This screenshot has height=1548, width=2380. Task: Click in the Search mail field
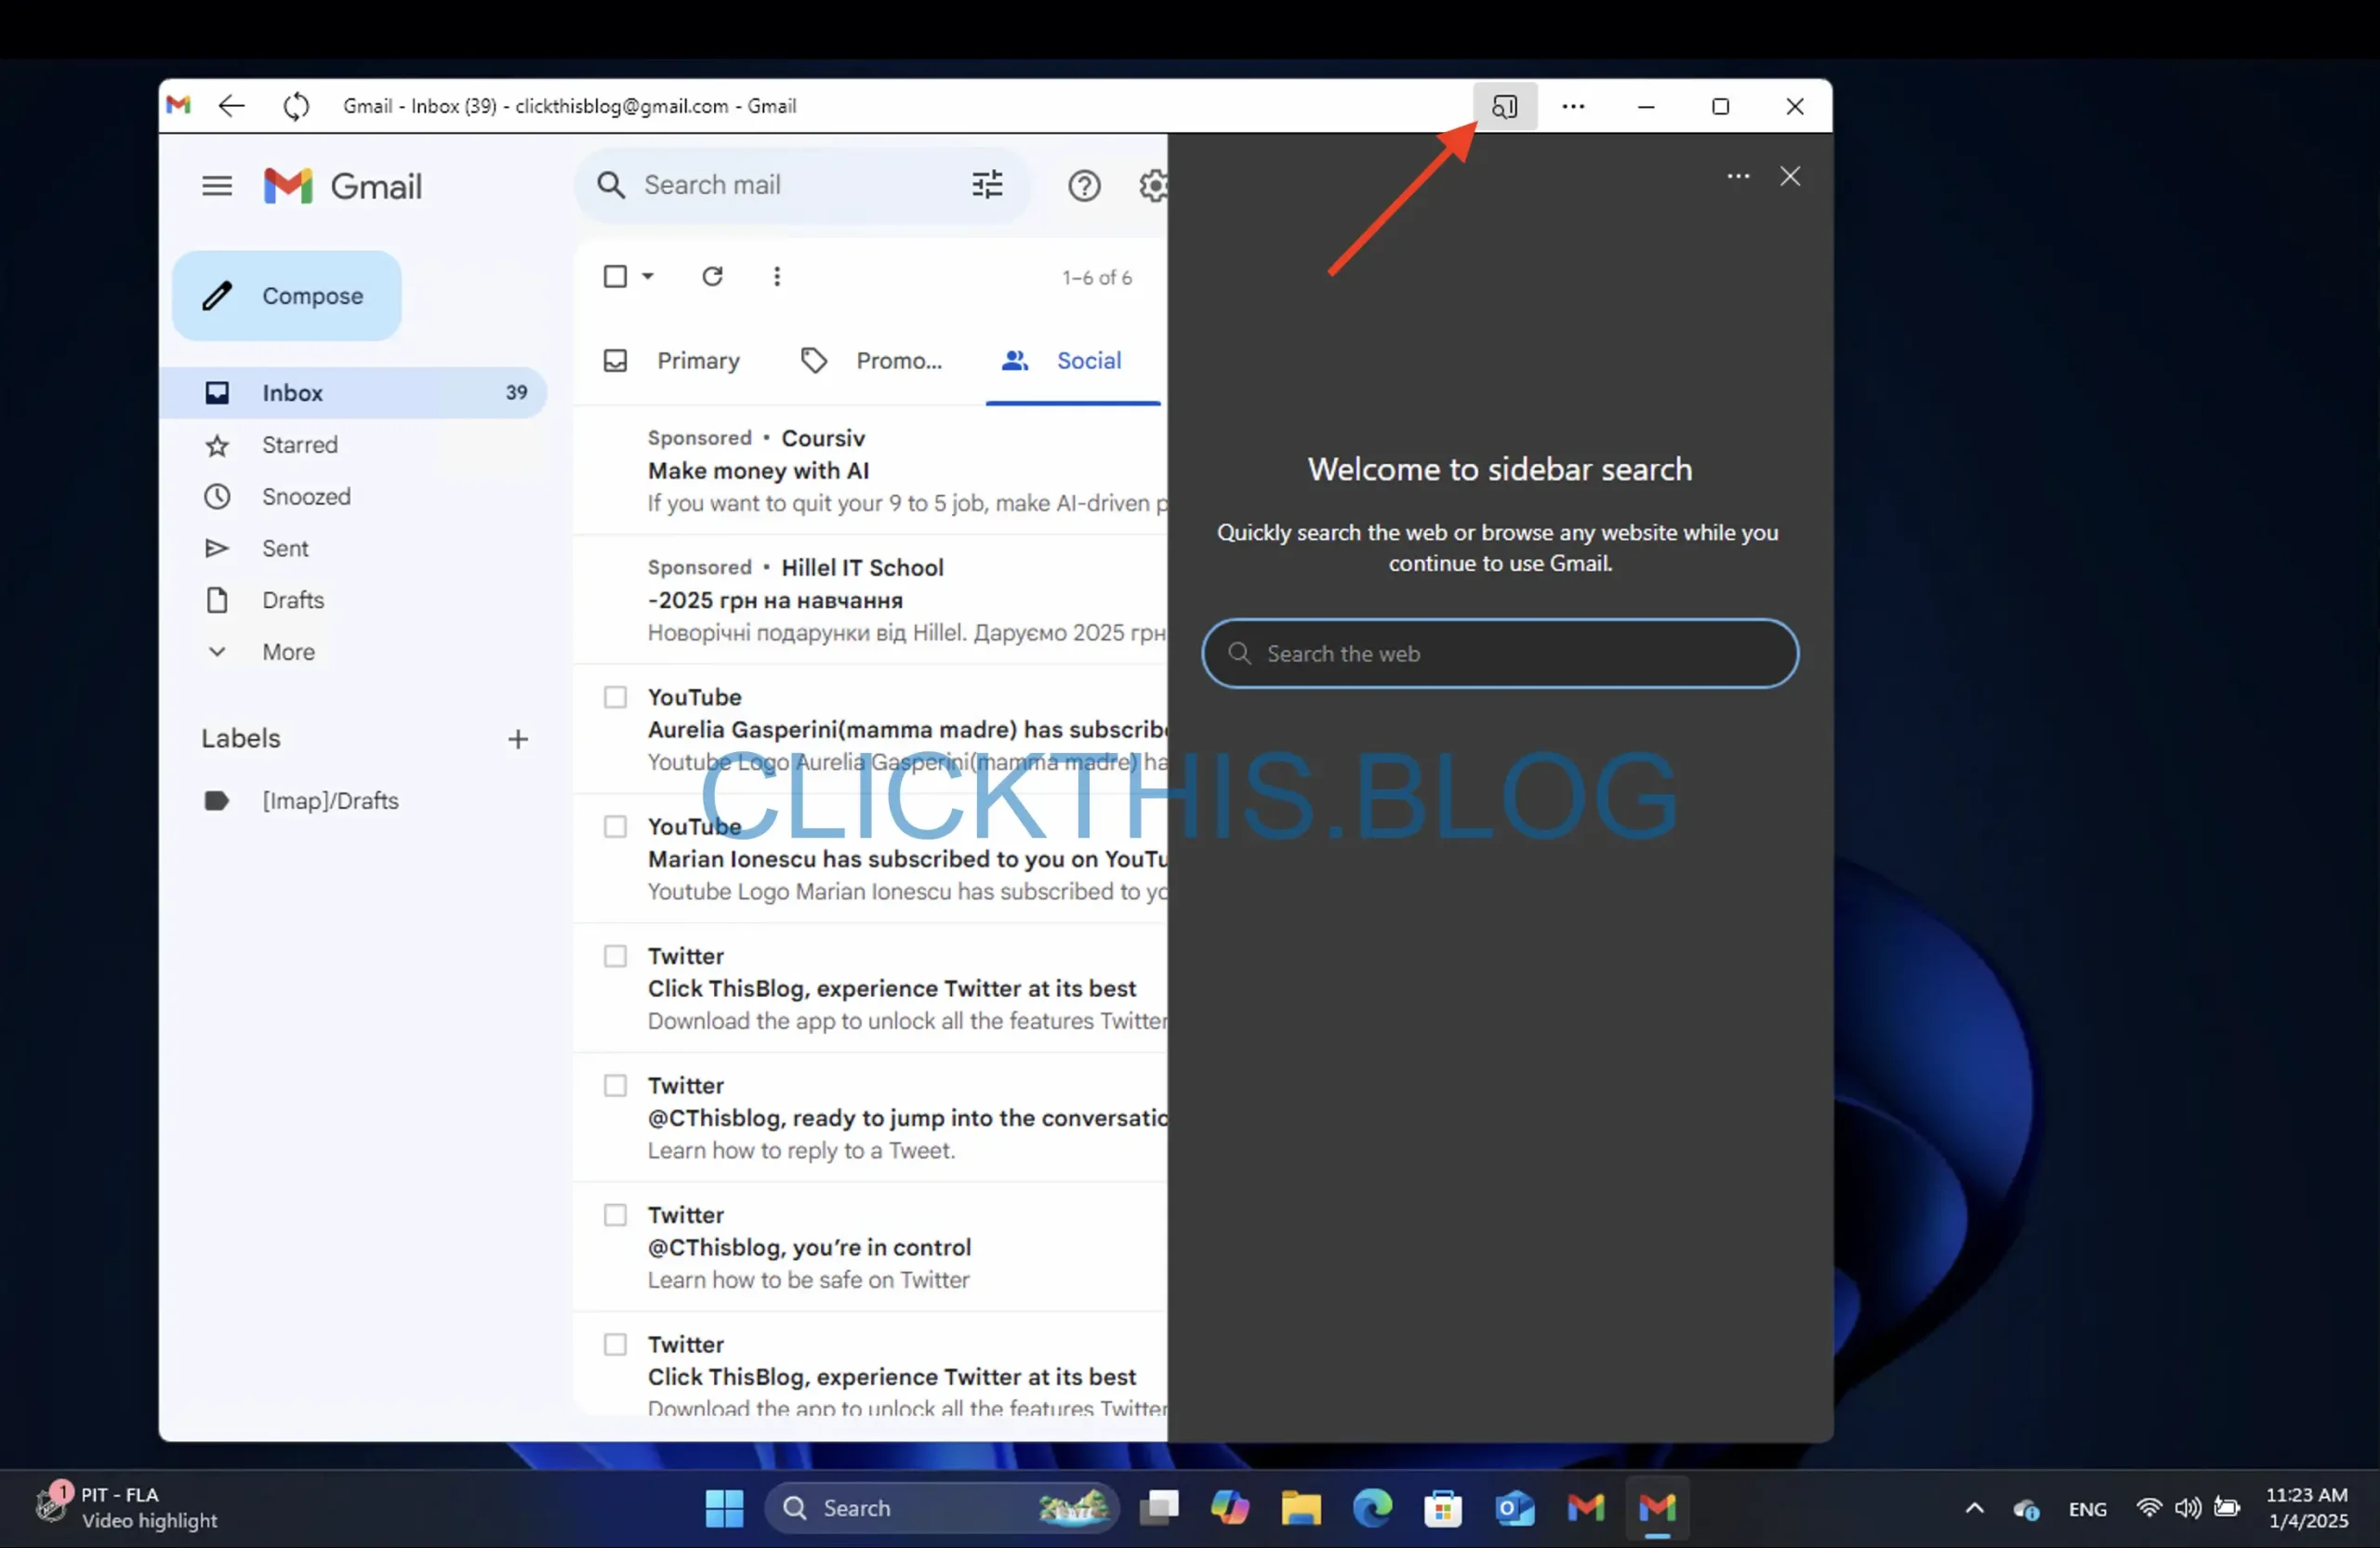tap(800, 185)
